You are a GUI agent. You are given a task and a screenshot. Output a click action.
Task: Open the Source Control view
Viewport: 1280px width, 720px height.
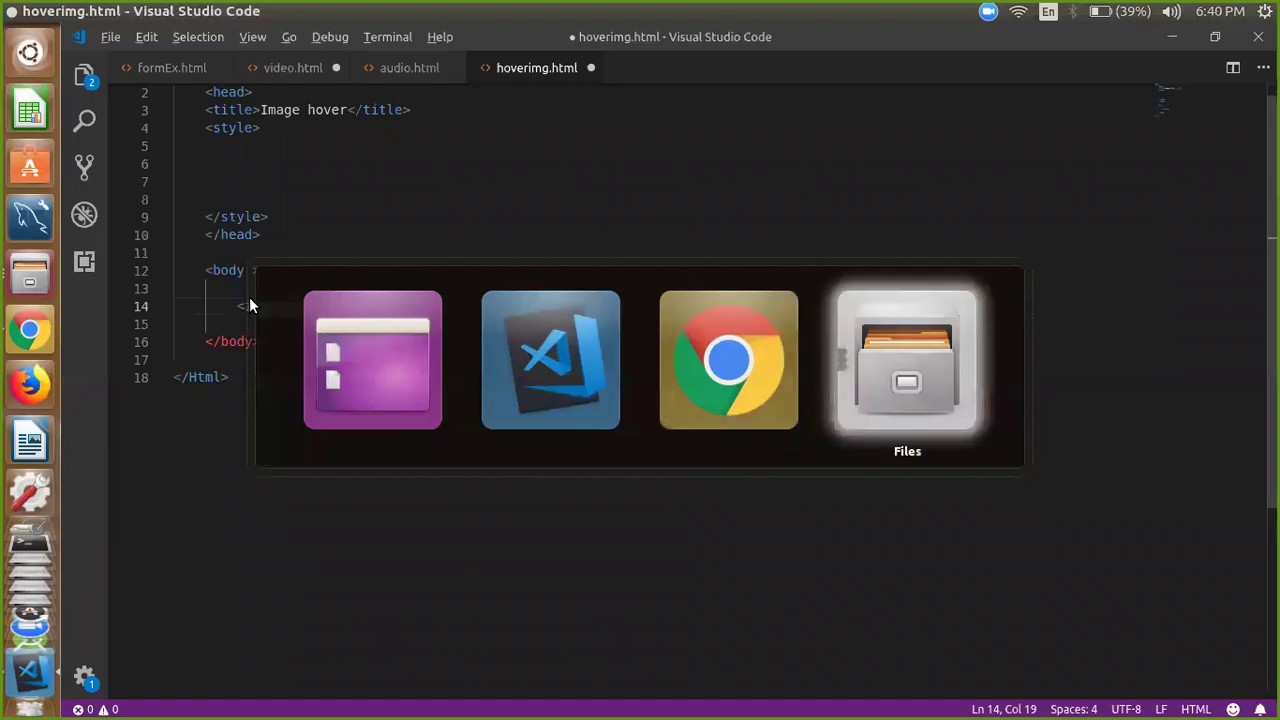tap(84, 167)
